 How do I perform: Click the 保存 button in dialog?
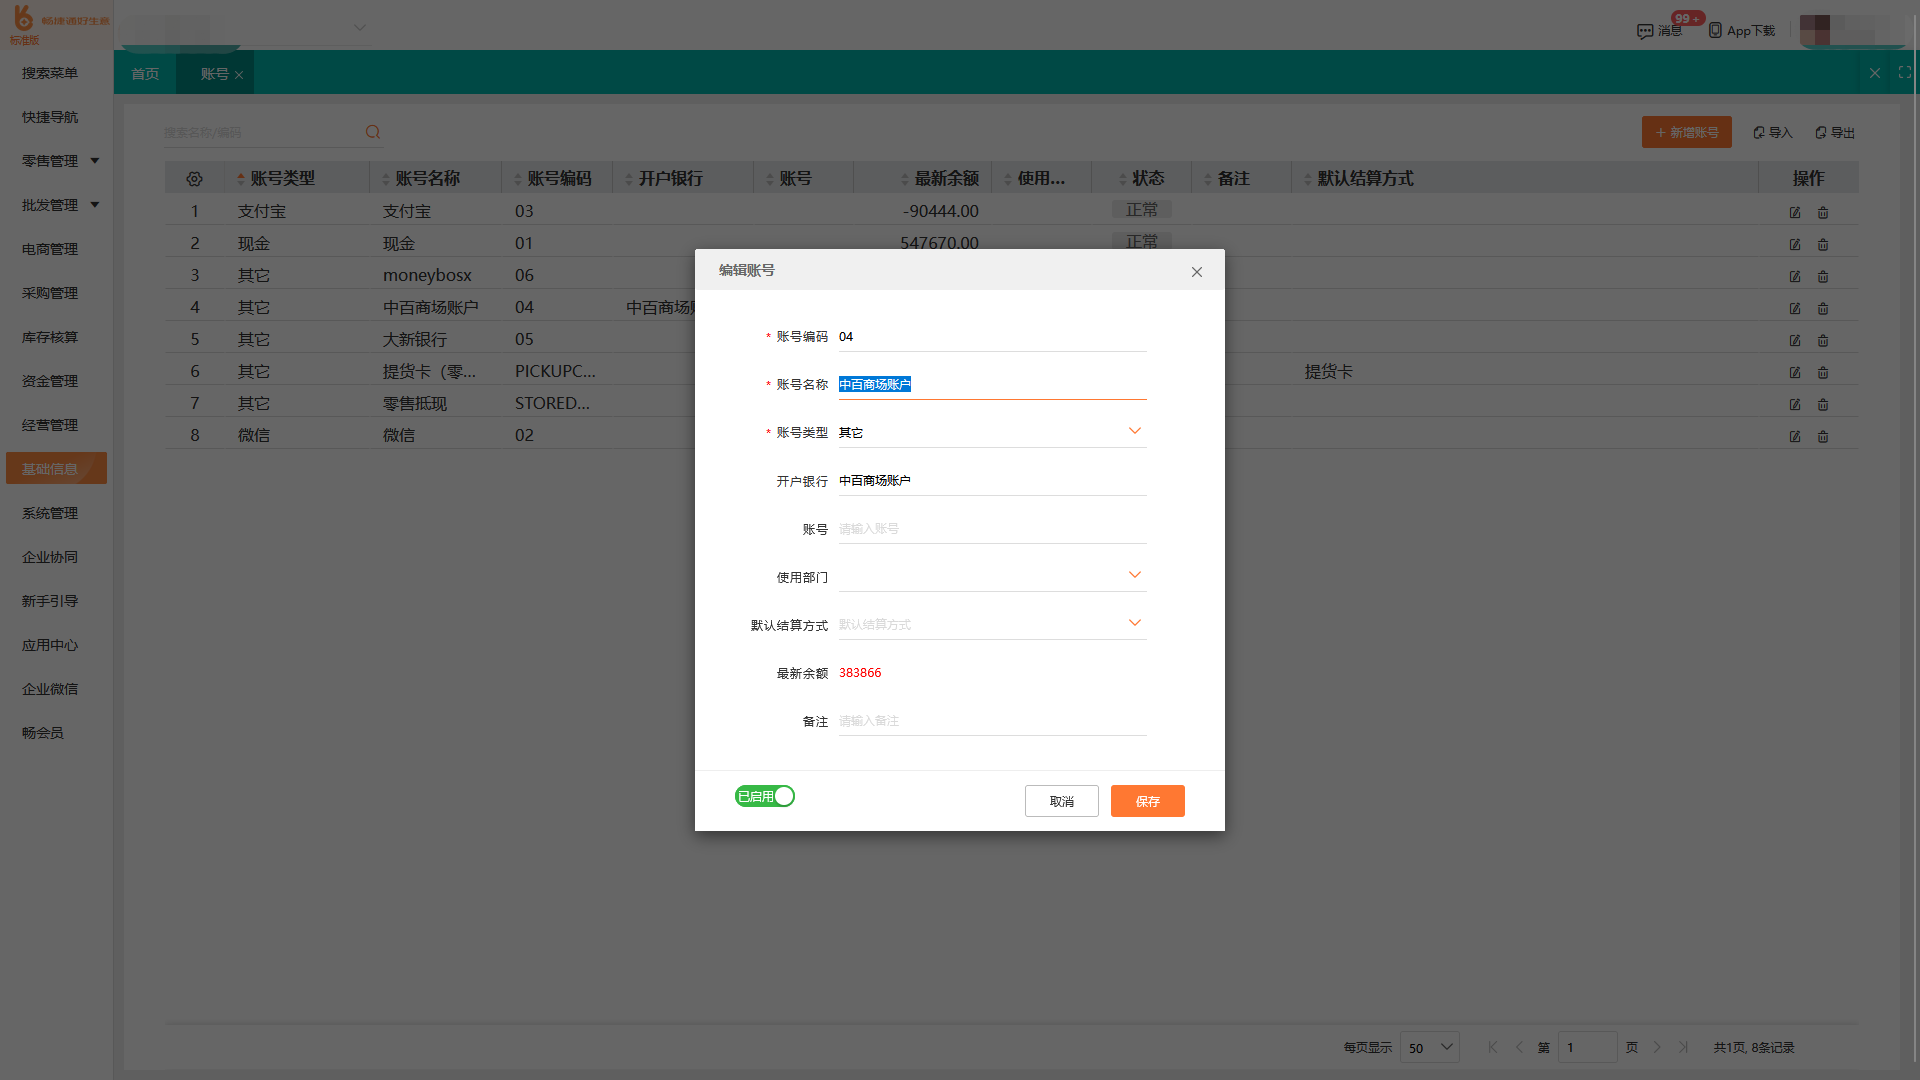1147,800
